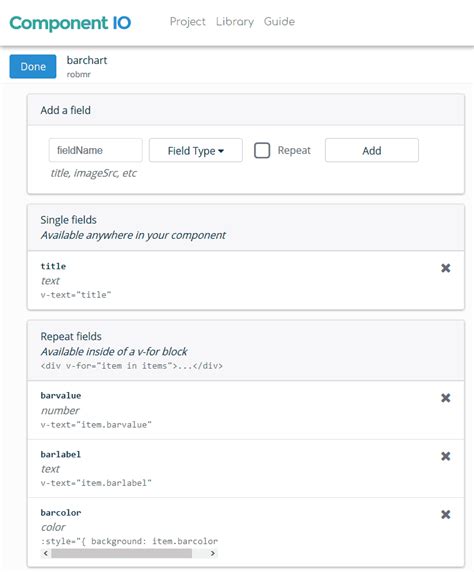The image size is (474, 572).
Task: Click the robmr author name
Action: click(x=78, y=74)
